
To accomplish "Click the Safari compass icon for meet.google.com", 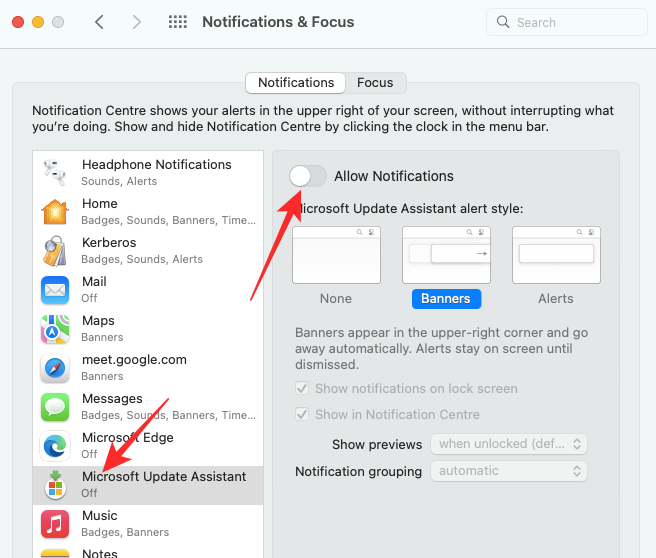I will coord(55,368).
